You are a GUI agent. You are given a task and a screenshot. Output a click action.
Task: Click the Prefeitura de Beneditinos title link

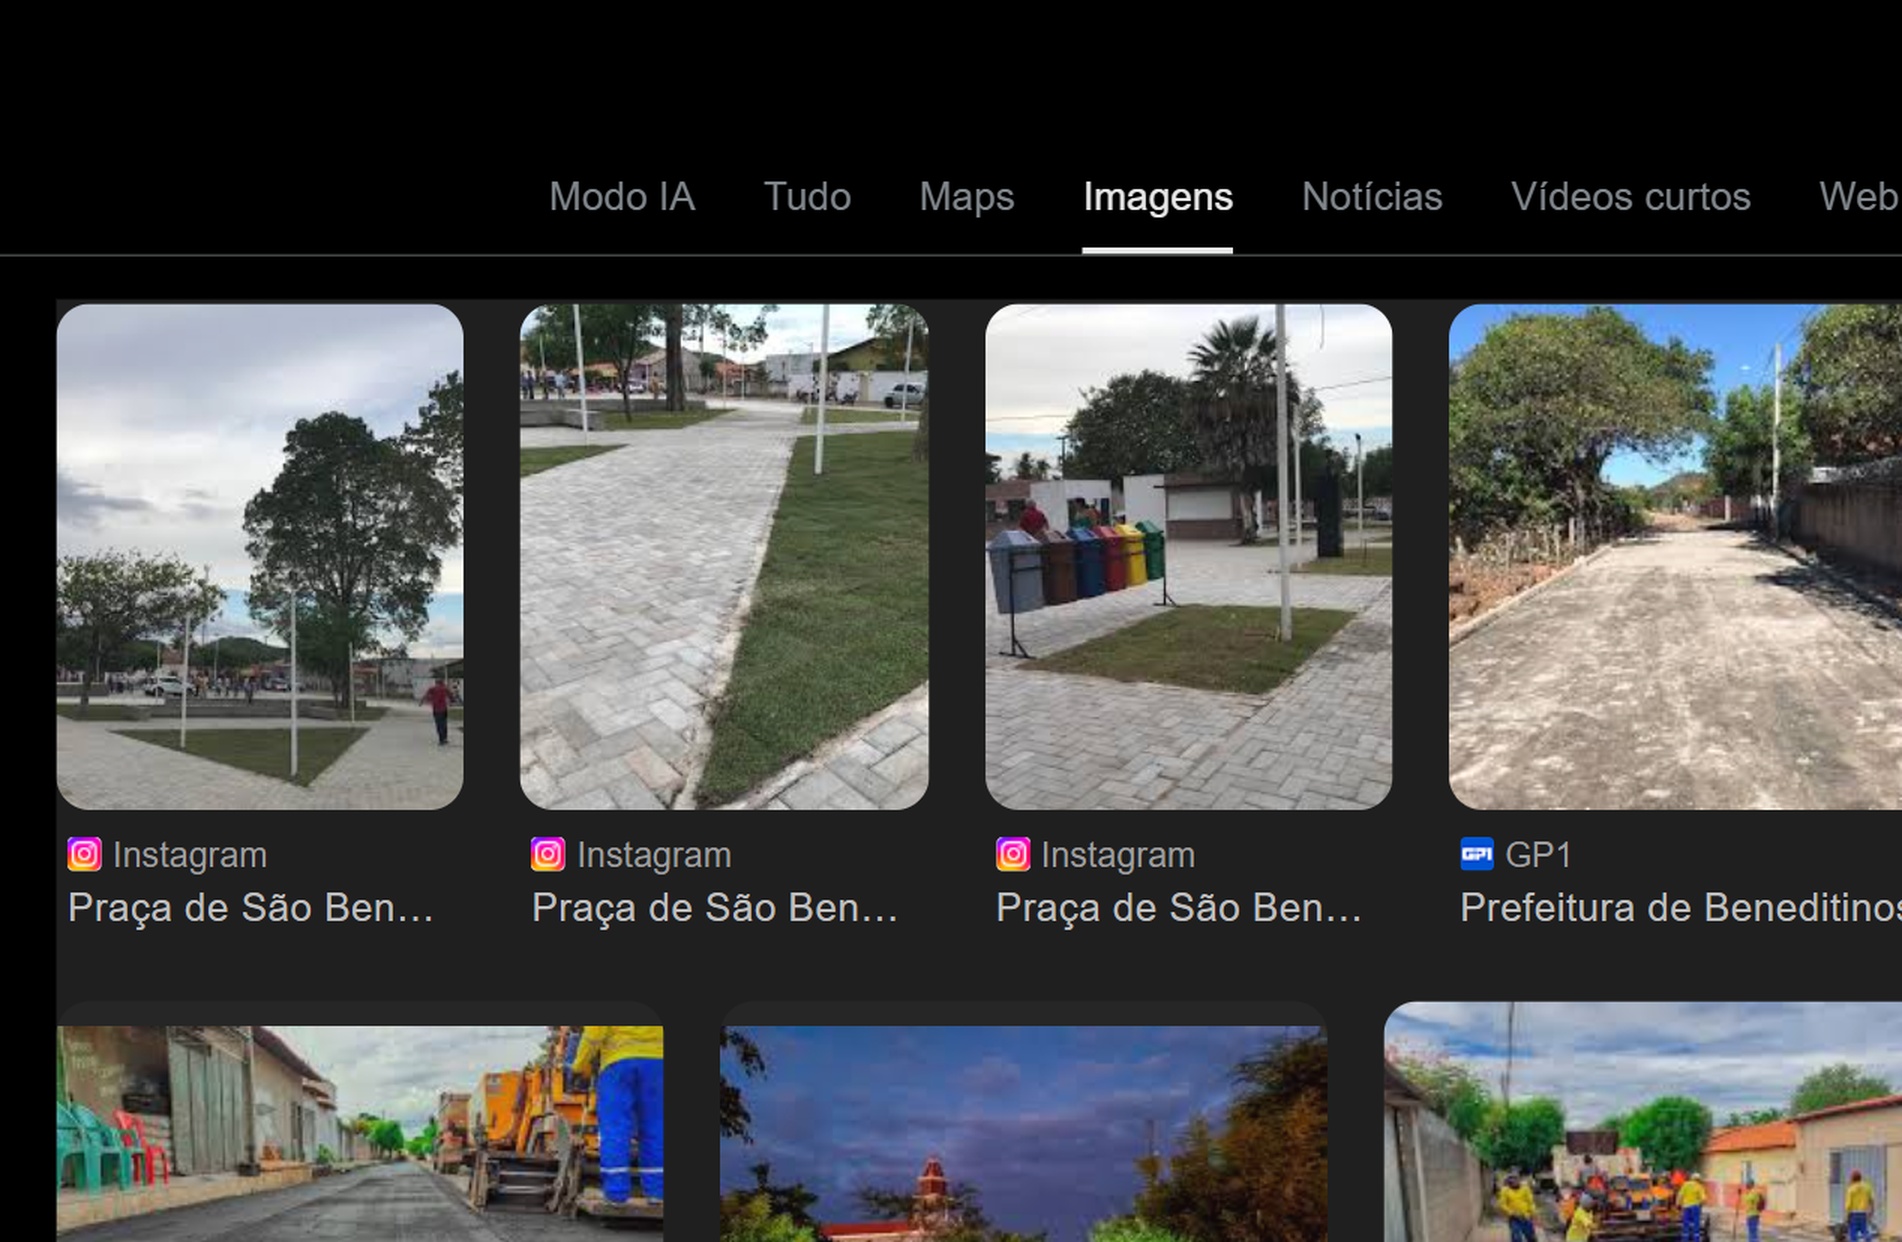point(1679,908)
